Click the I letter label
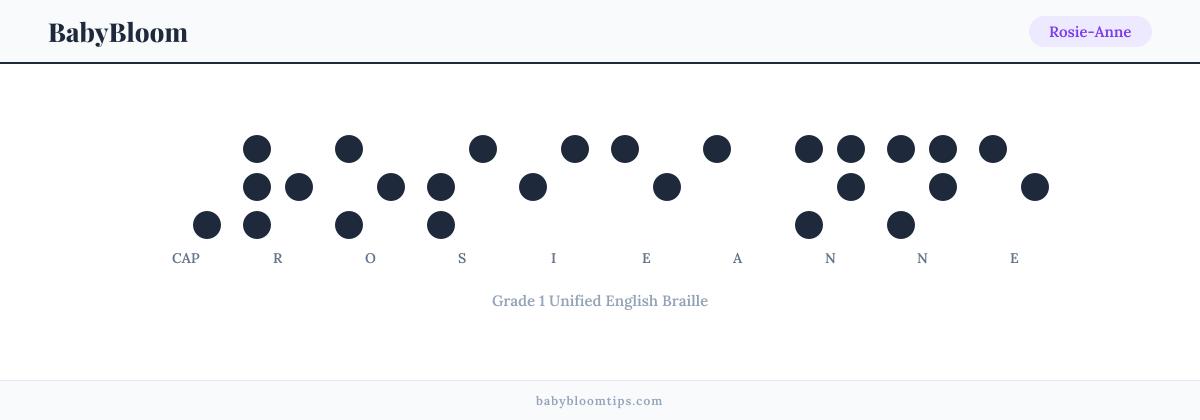1200x420 pixels. tap(554, 258)
